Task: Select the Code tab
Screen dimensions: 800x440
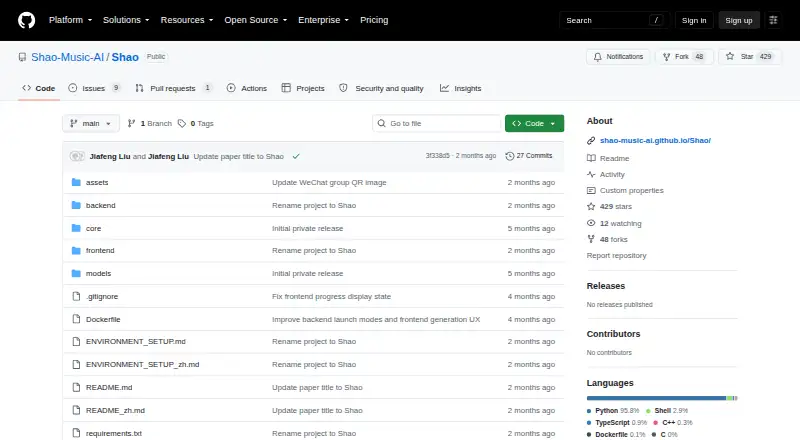Action: (39, 88)
